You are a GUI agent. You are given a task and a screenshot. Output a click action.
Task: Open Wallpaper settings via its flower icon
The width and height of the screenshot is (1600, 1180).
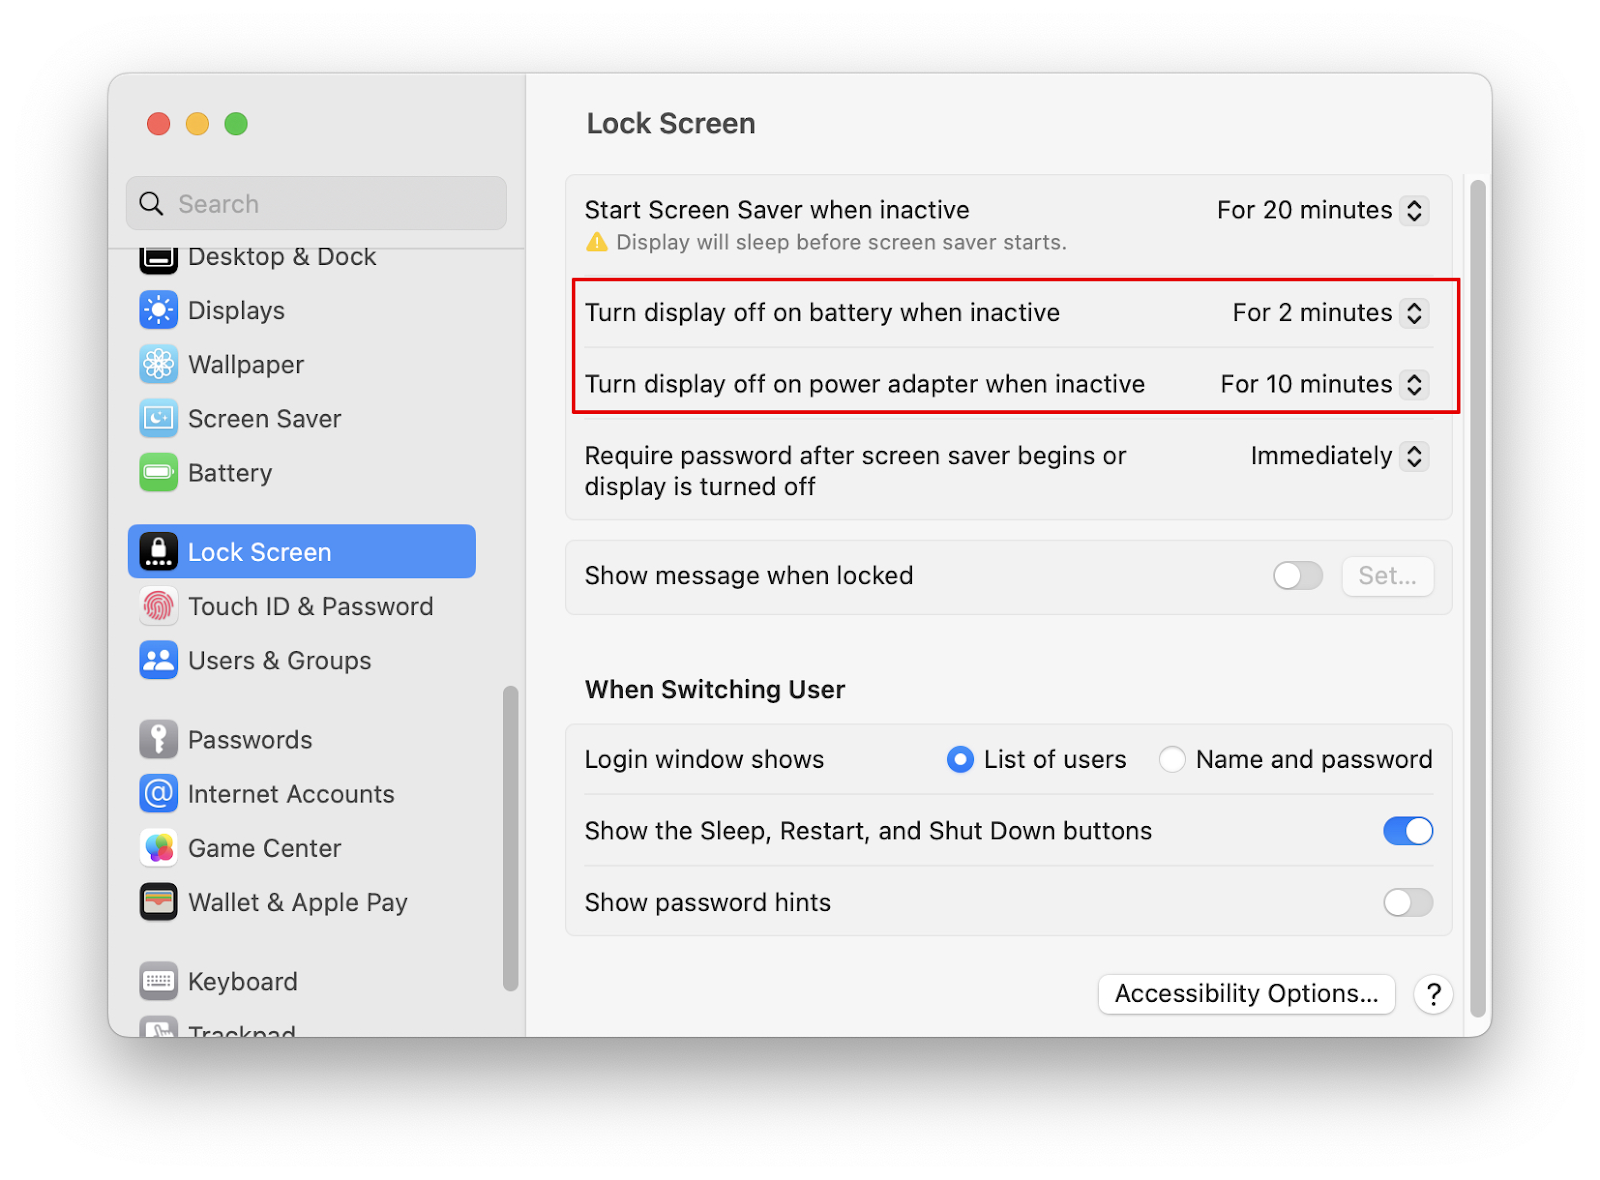click(x=158, y=364)
